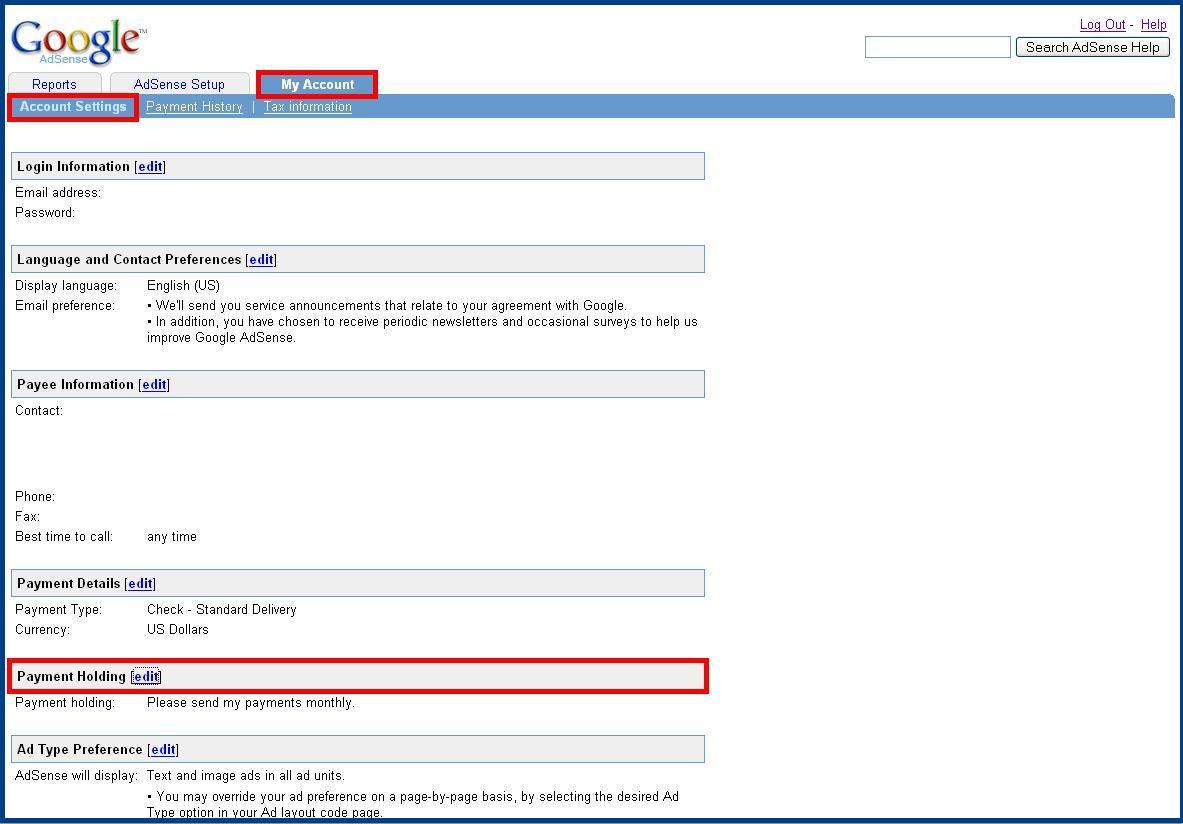Open the Help link at top right
This screenshot has height=824, width=1183.
tap(1153, 25)
